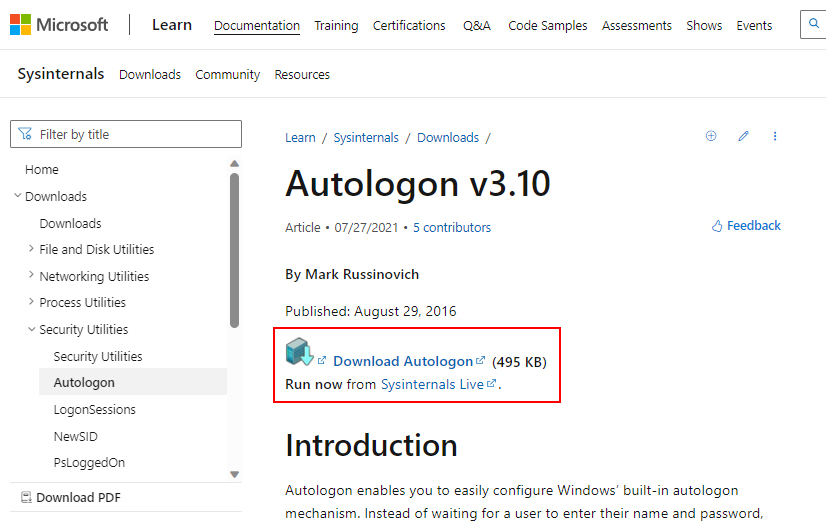The width and height of the screenshot is (826, 526).
Task: Open the Documentation nav tab
Action: pos(257,25)
